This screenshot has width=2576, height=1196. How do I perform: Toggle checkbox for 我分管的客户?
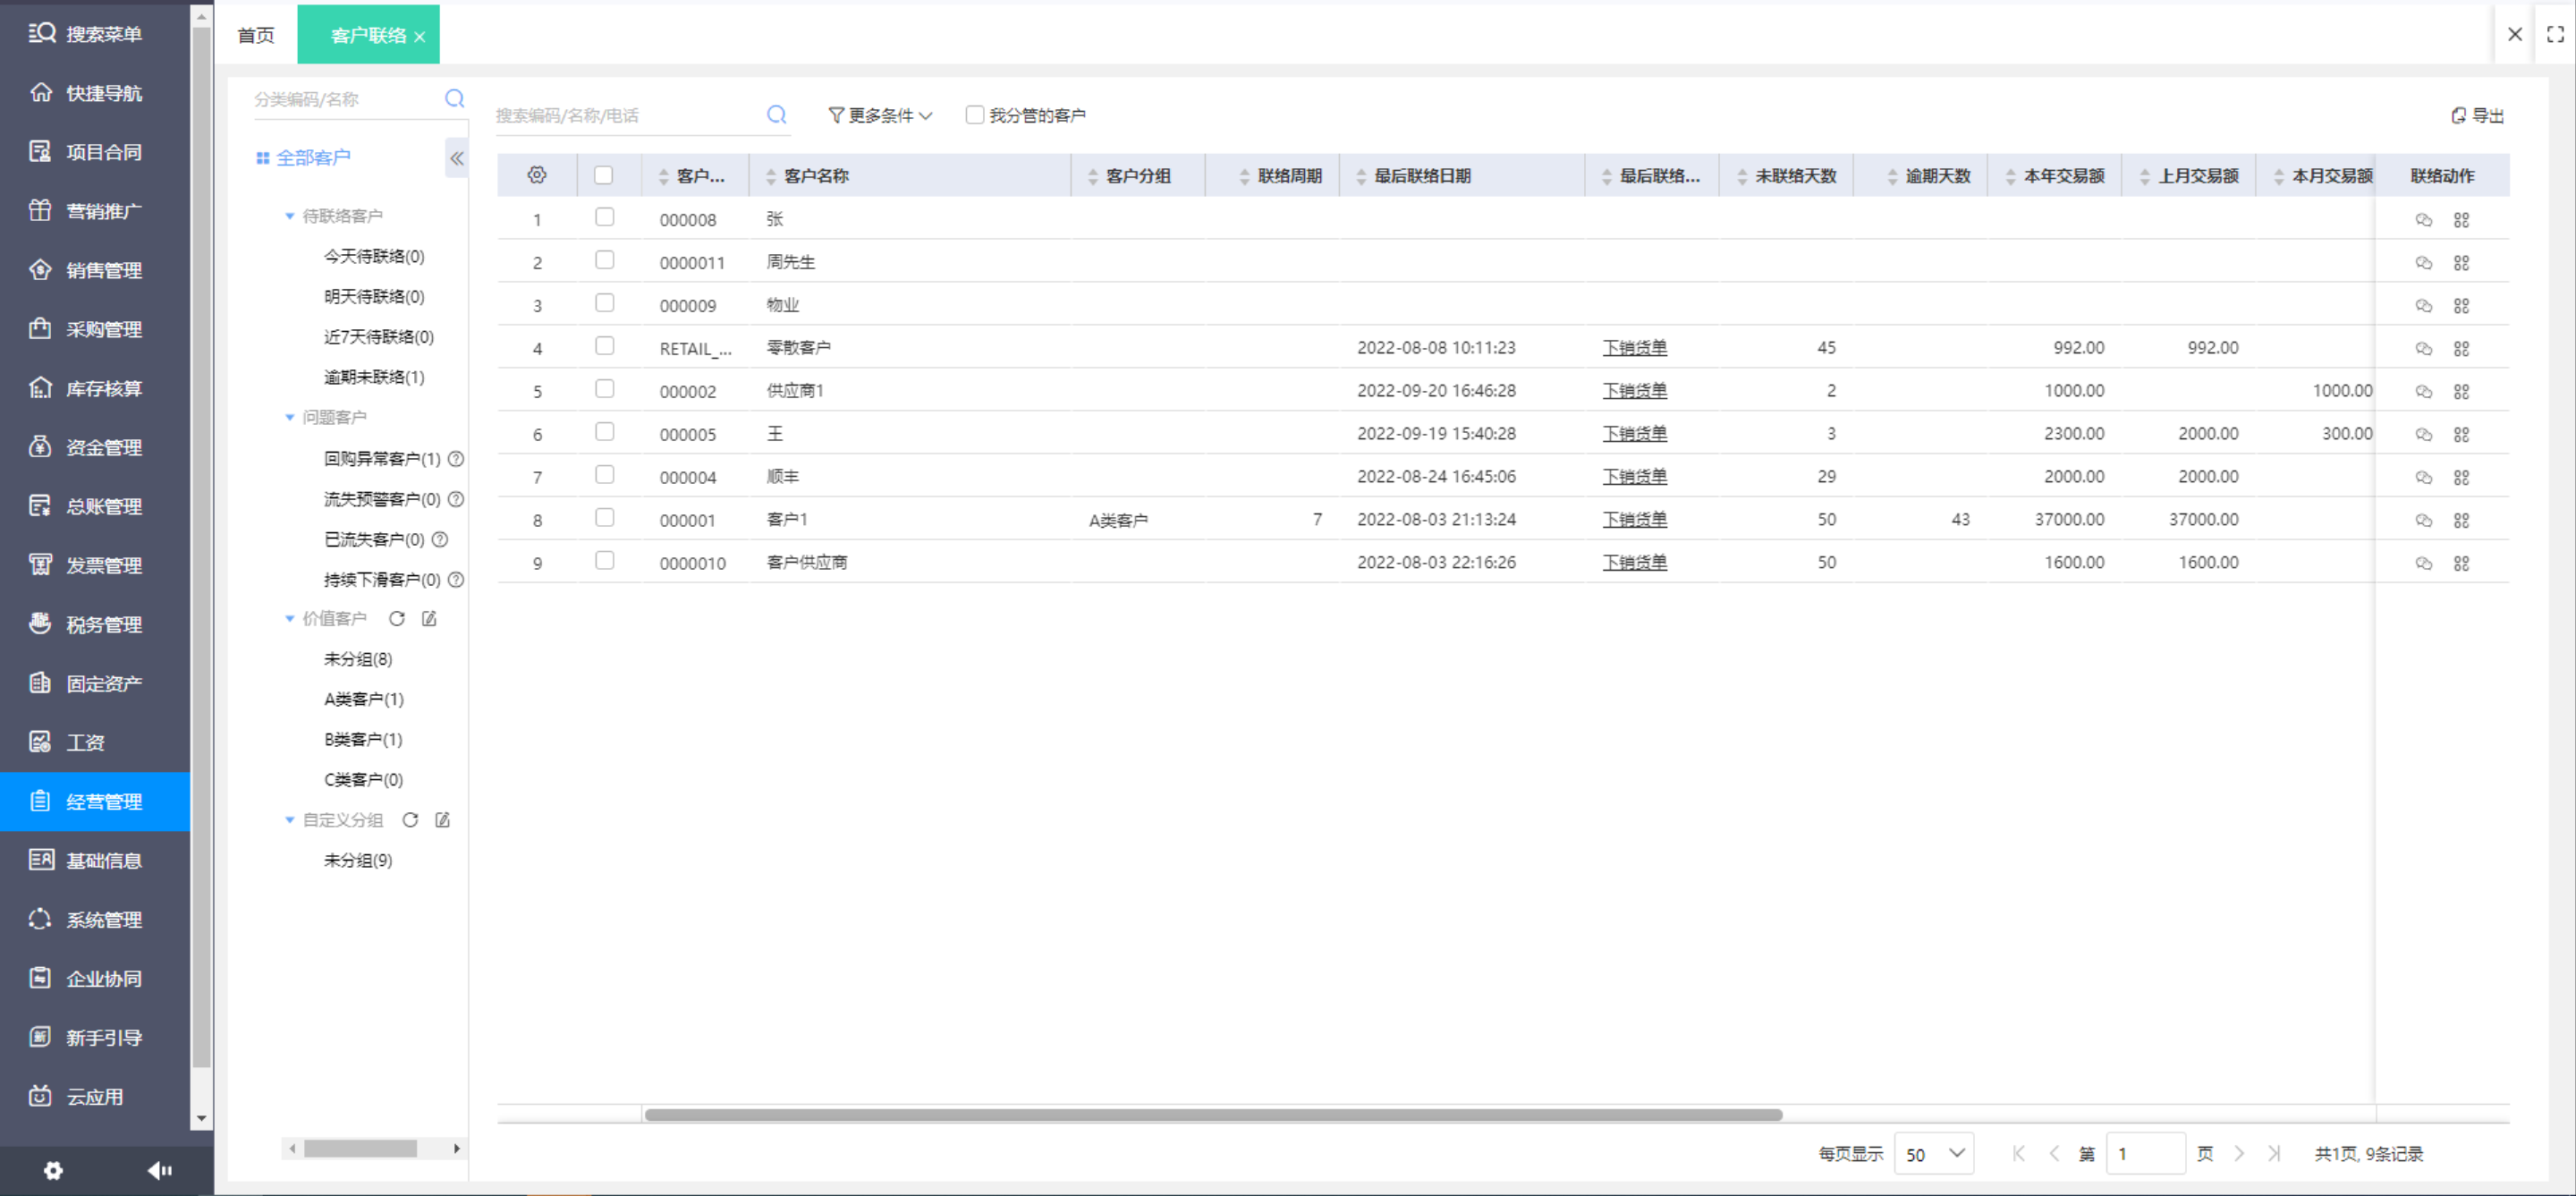tap(971, 115)
